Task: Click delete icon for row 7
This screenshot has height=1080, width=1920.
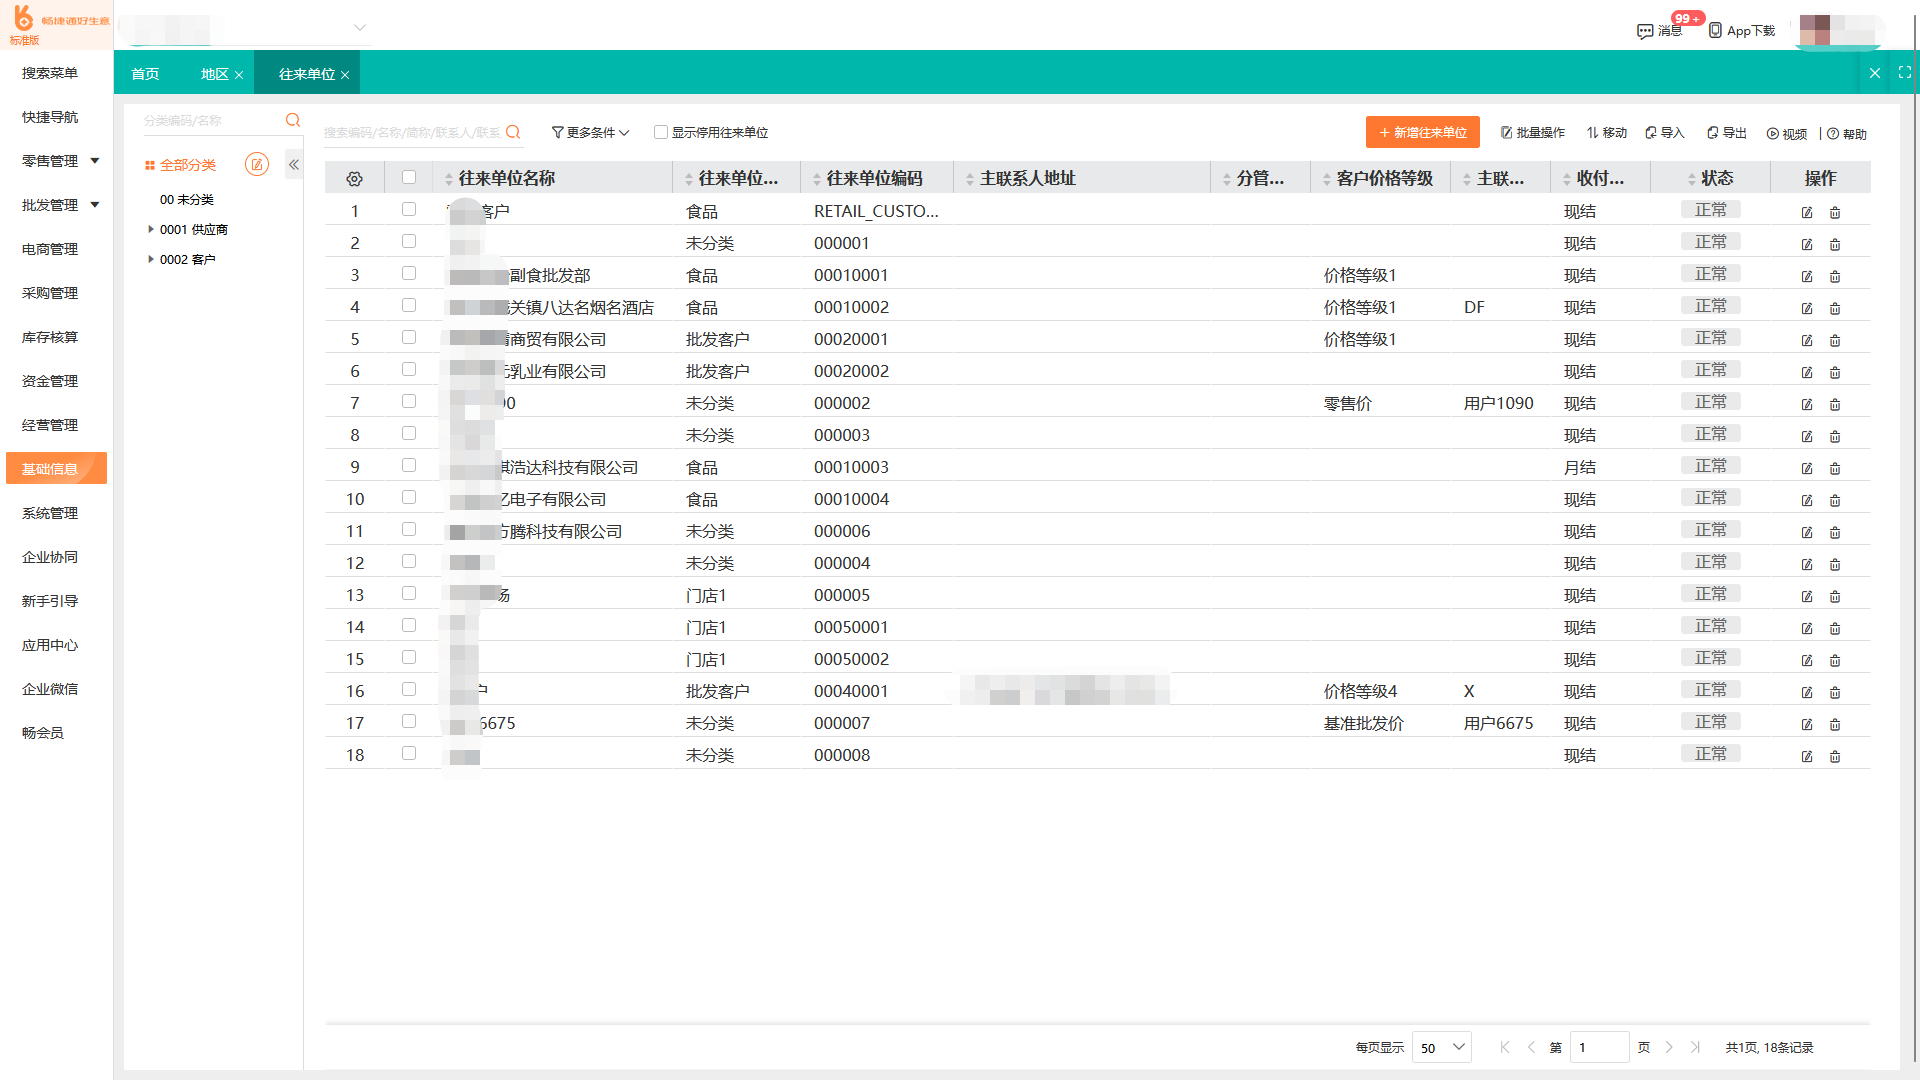Action: tap(1836, 404)
